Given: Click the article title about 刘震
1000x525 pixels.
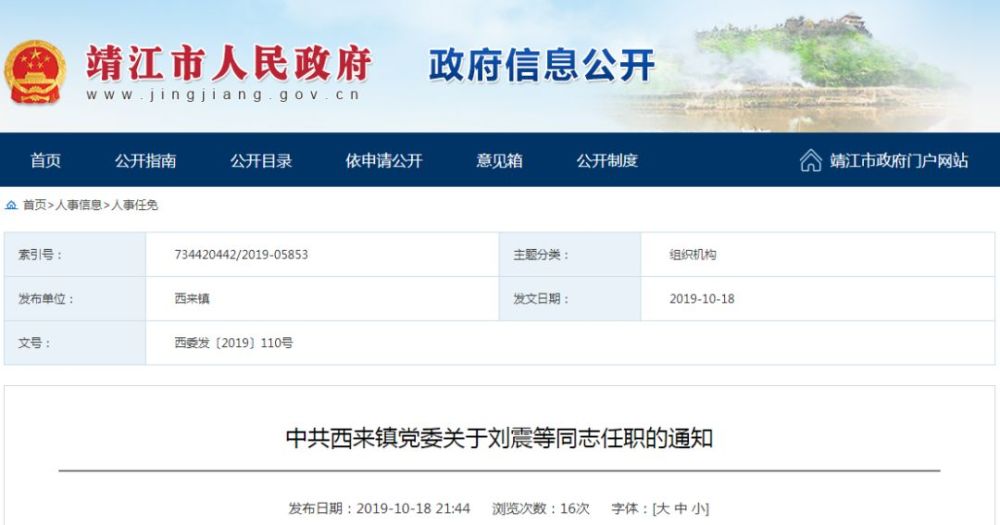Looking at the screenshot, I should pos(499,438).
